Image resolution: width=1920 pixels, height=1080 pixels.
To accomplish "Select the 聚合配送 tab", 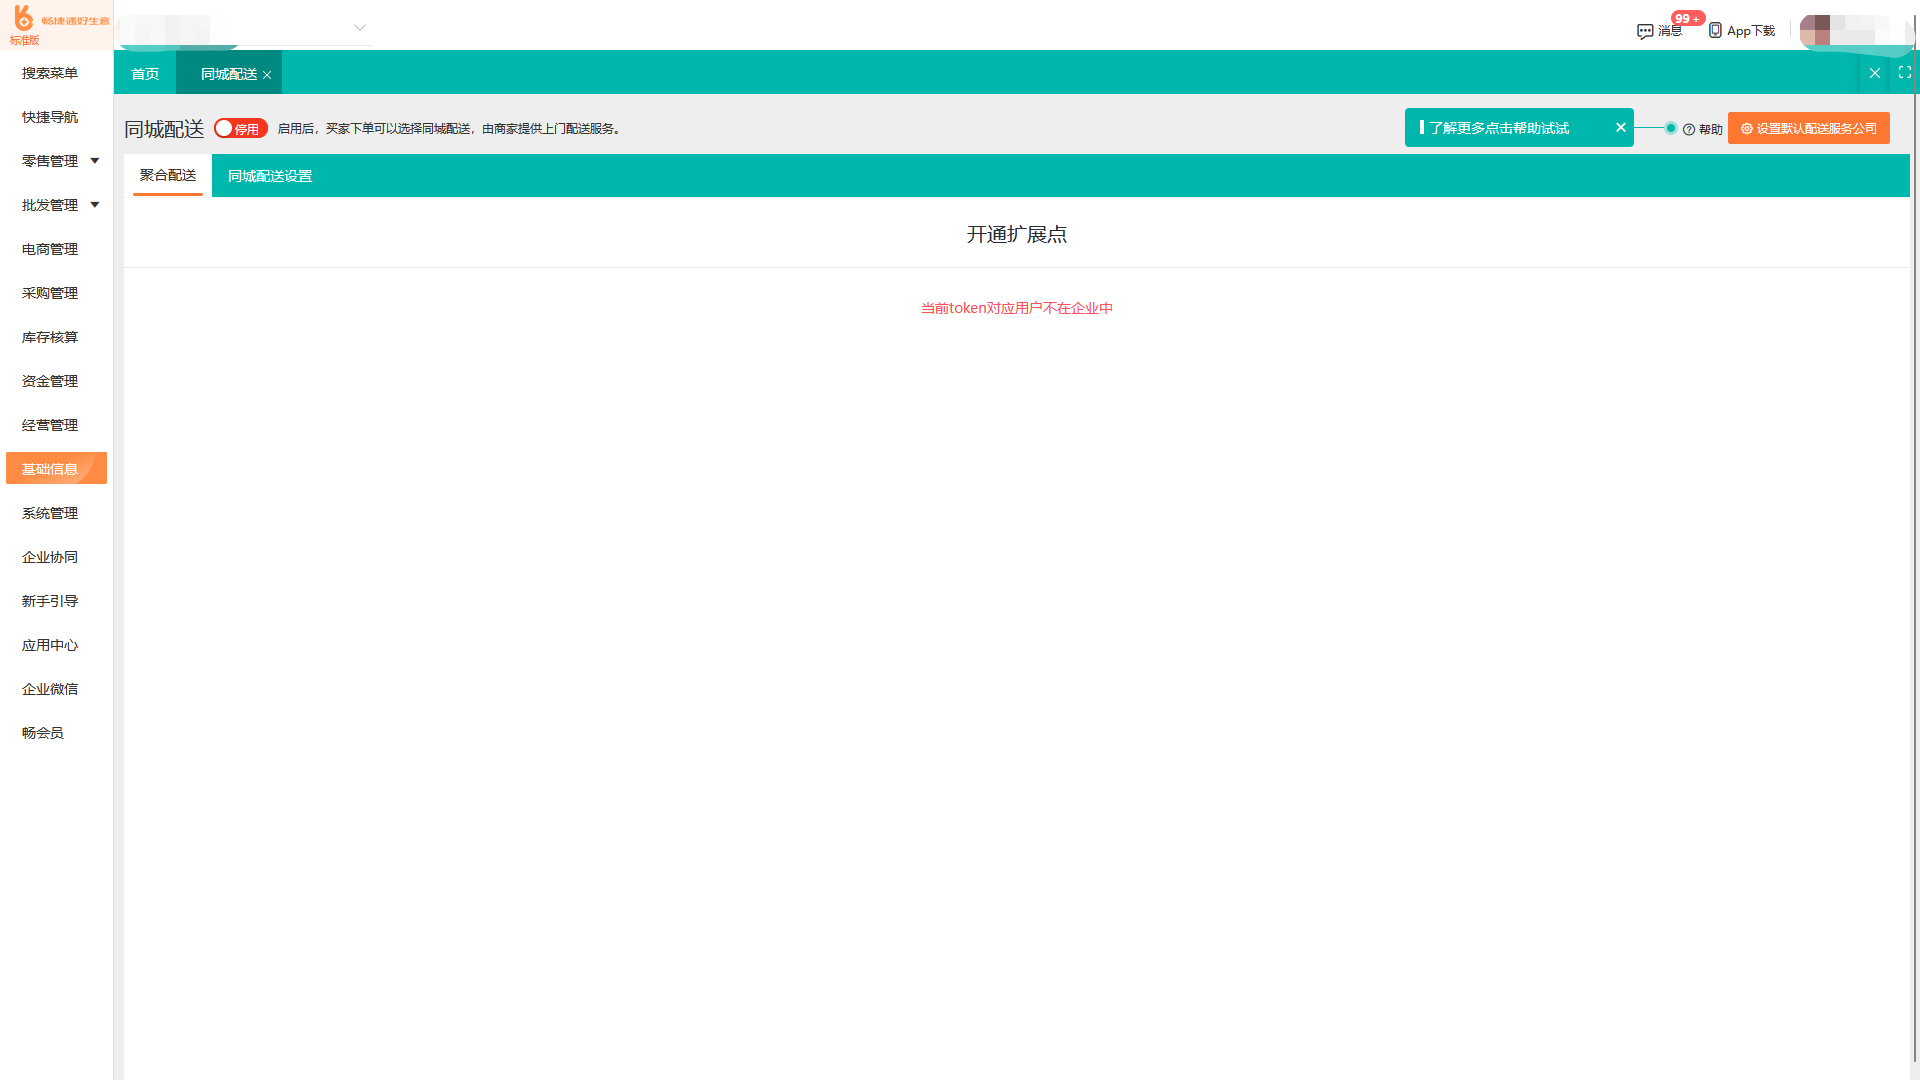I will 169,175.
